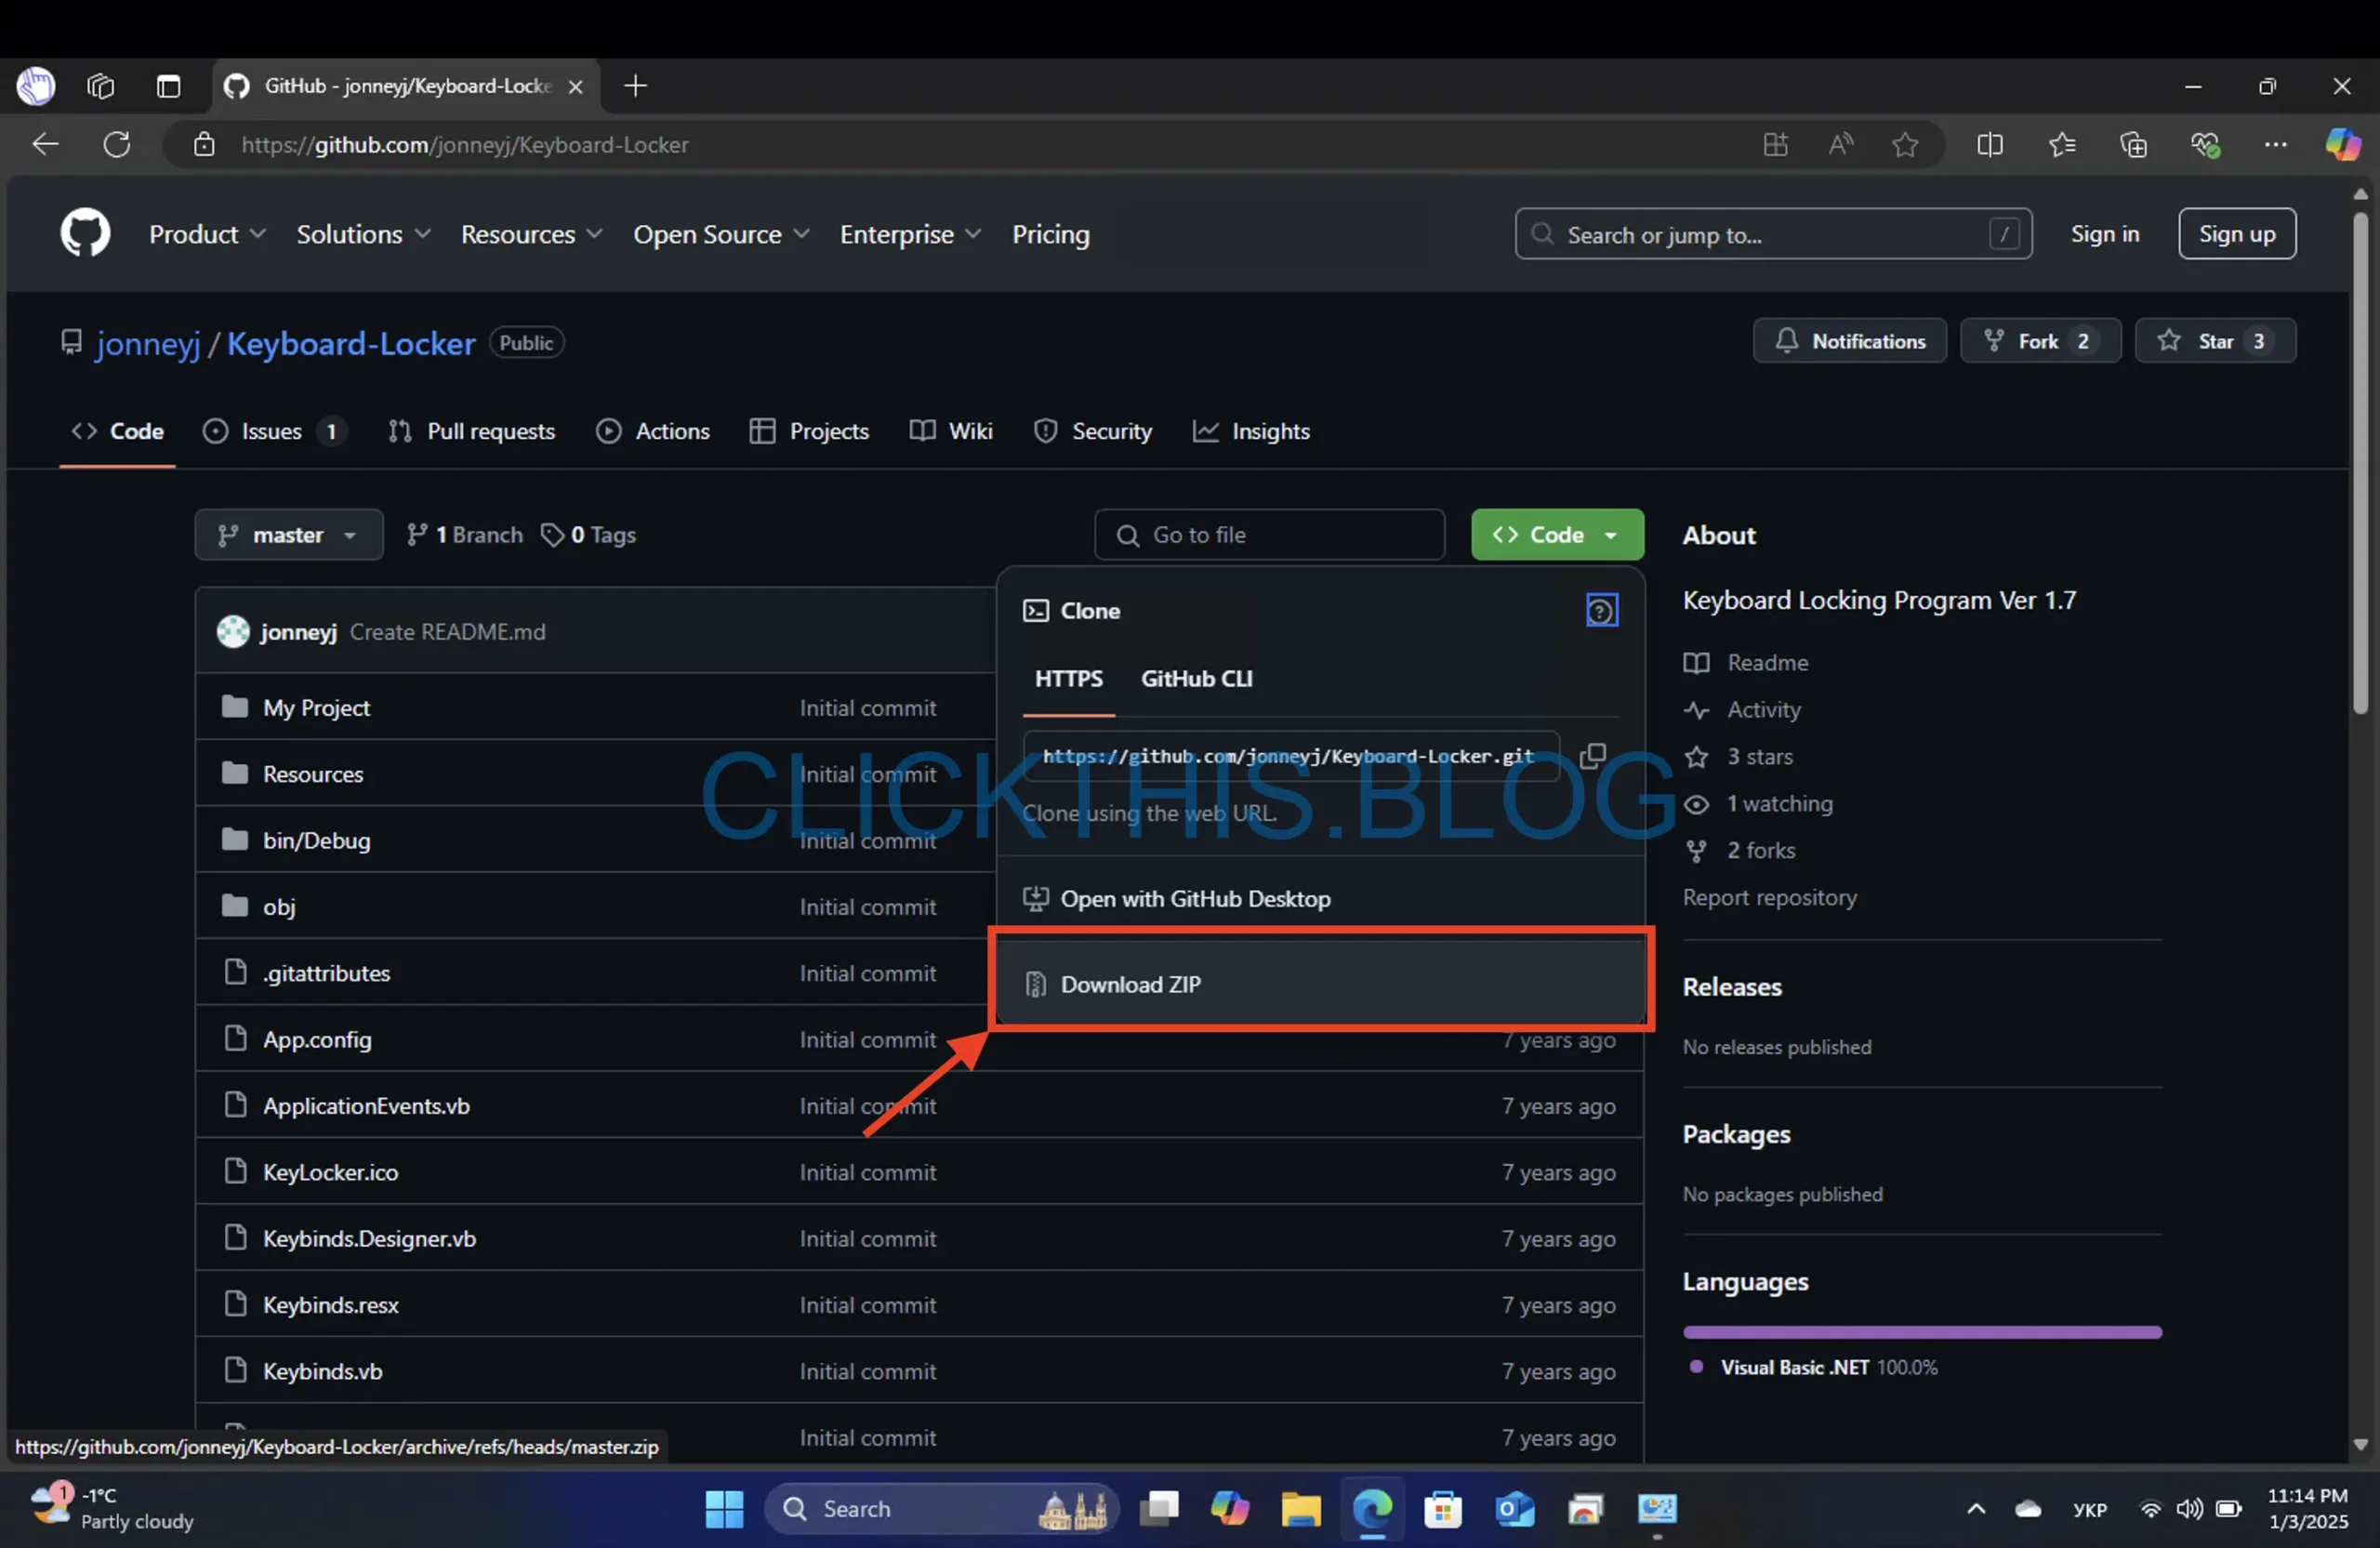Screen dimensions: 2380x1548
Task: Click the Open with GitHub Desktop option
Action: tap(1196, 897)
